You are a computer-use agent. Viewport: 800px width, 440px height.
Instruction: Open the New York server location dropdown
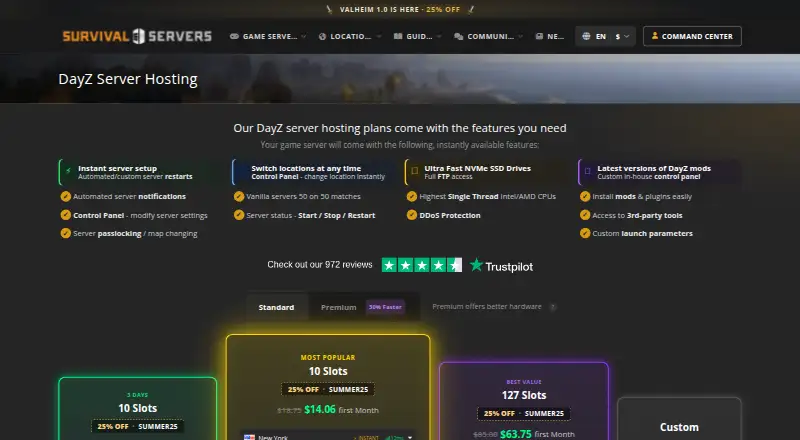click(328, 437)
